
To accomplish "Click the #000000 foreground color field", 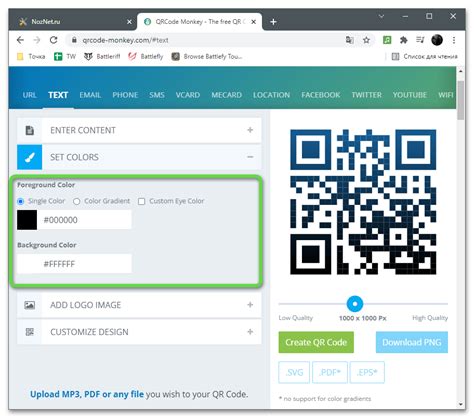I will coord(85,220).
